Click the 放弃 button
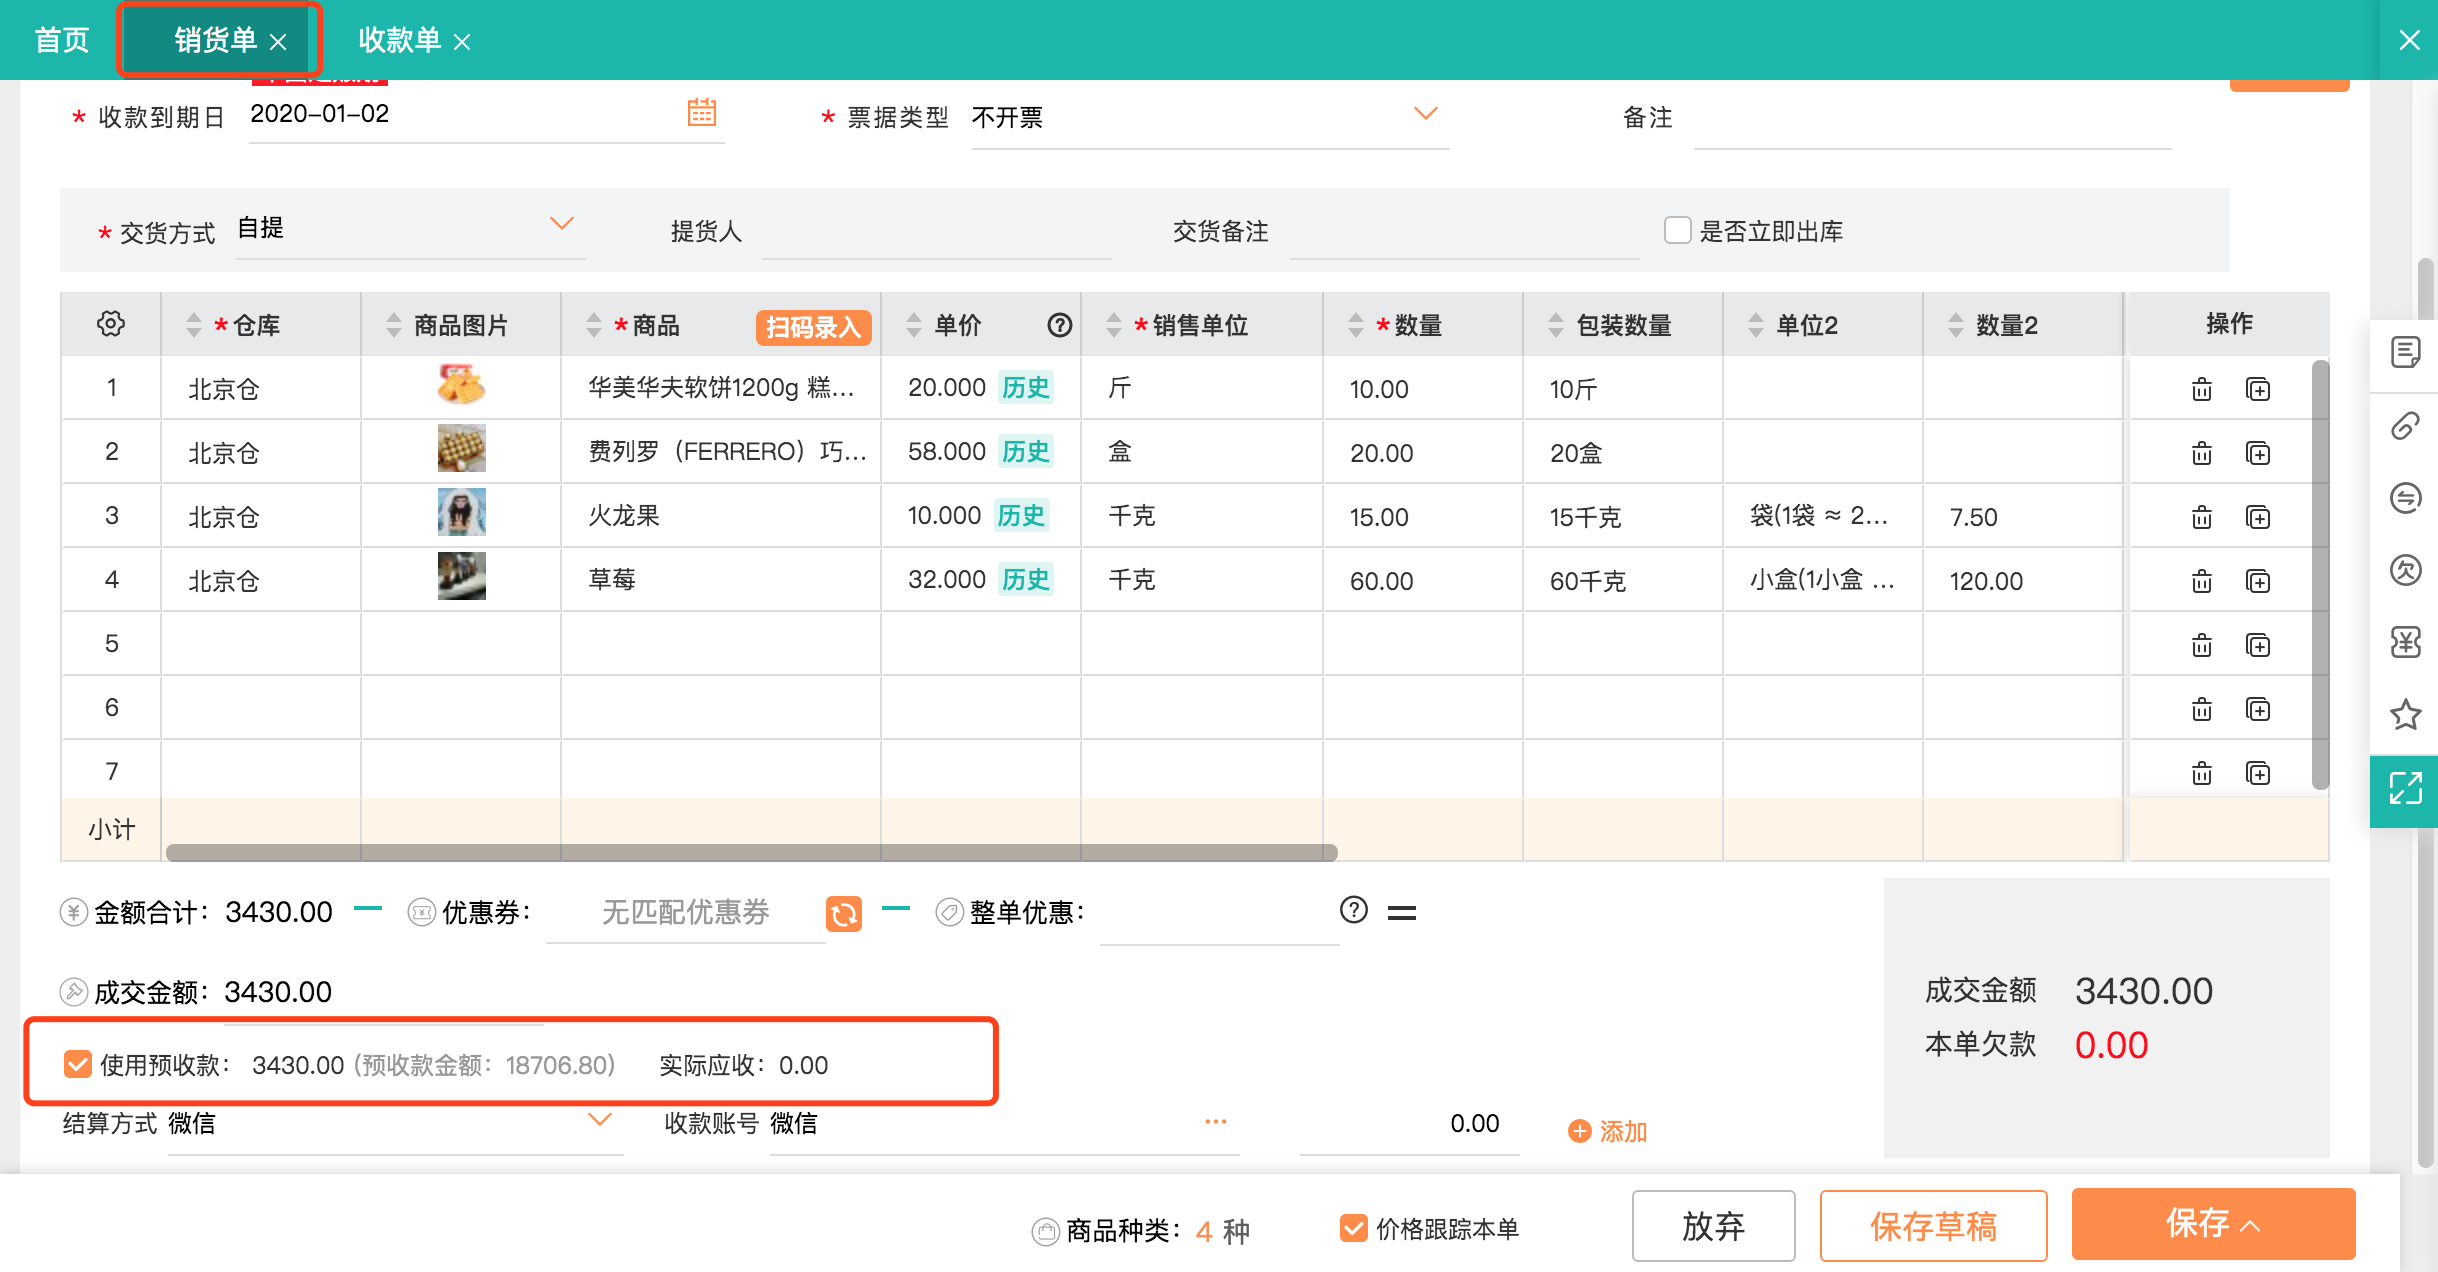 point(1716,1225)
